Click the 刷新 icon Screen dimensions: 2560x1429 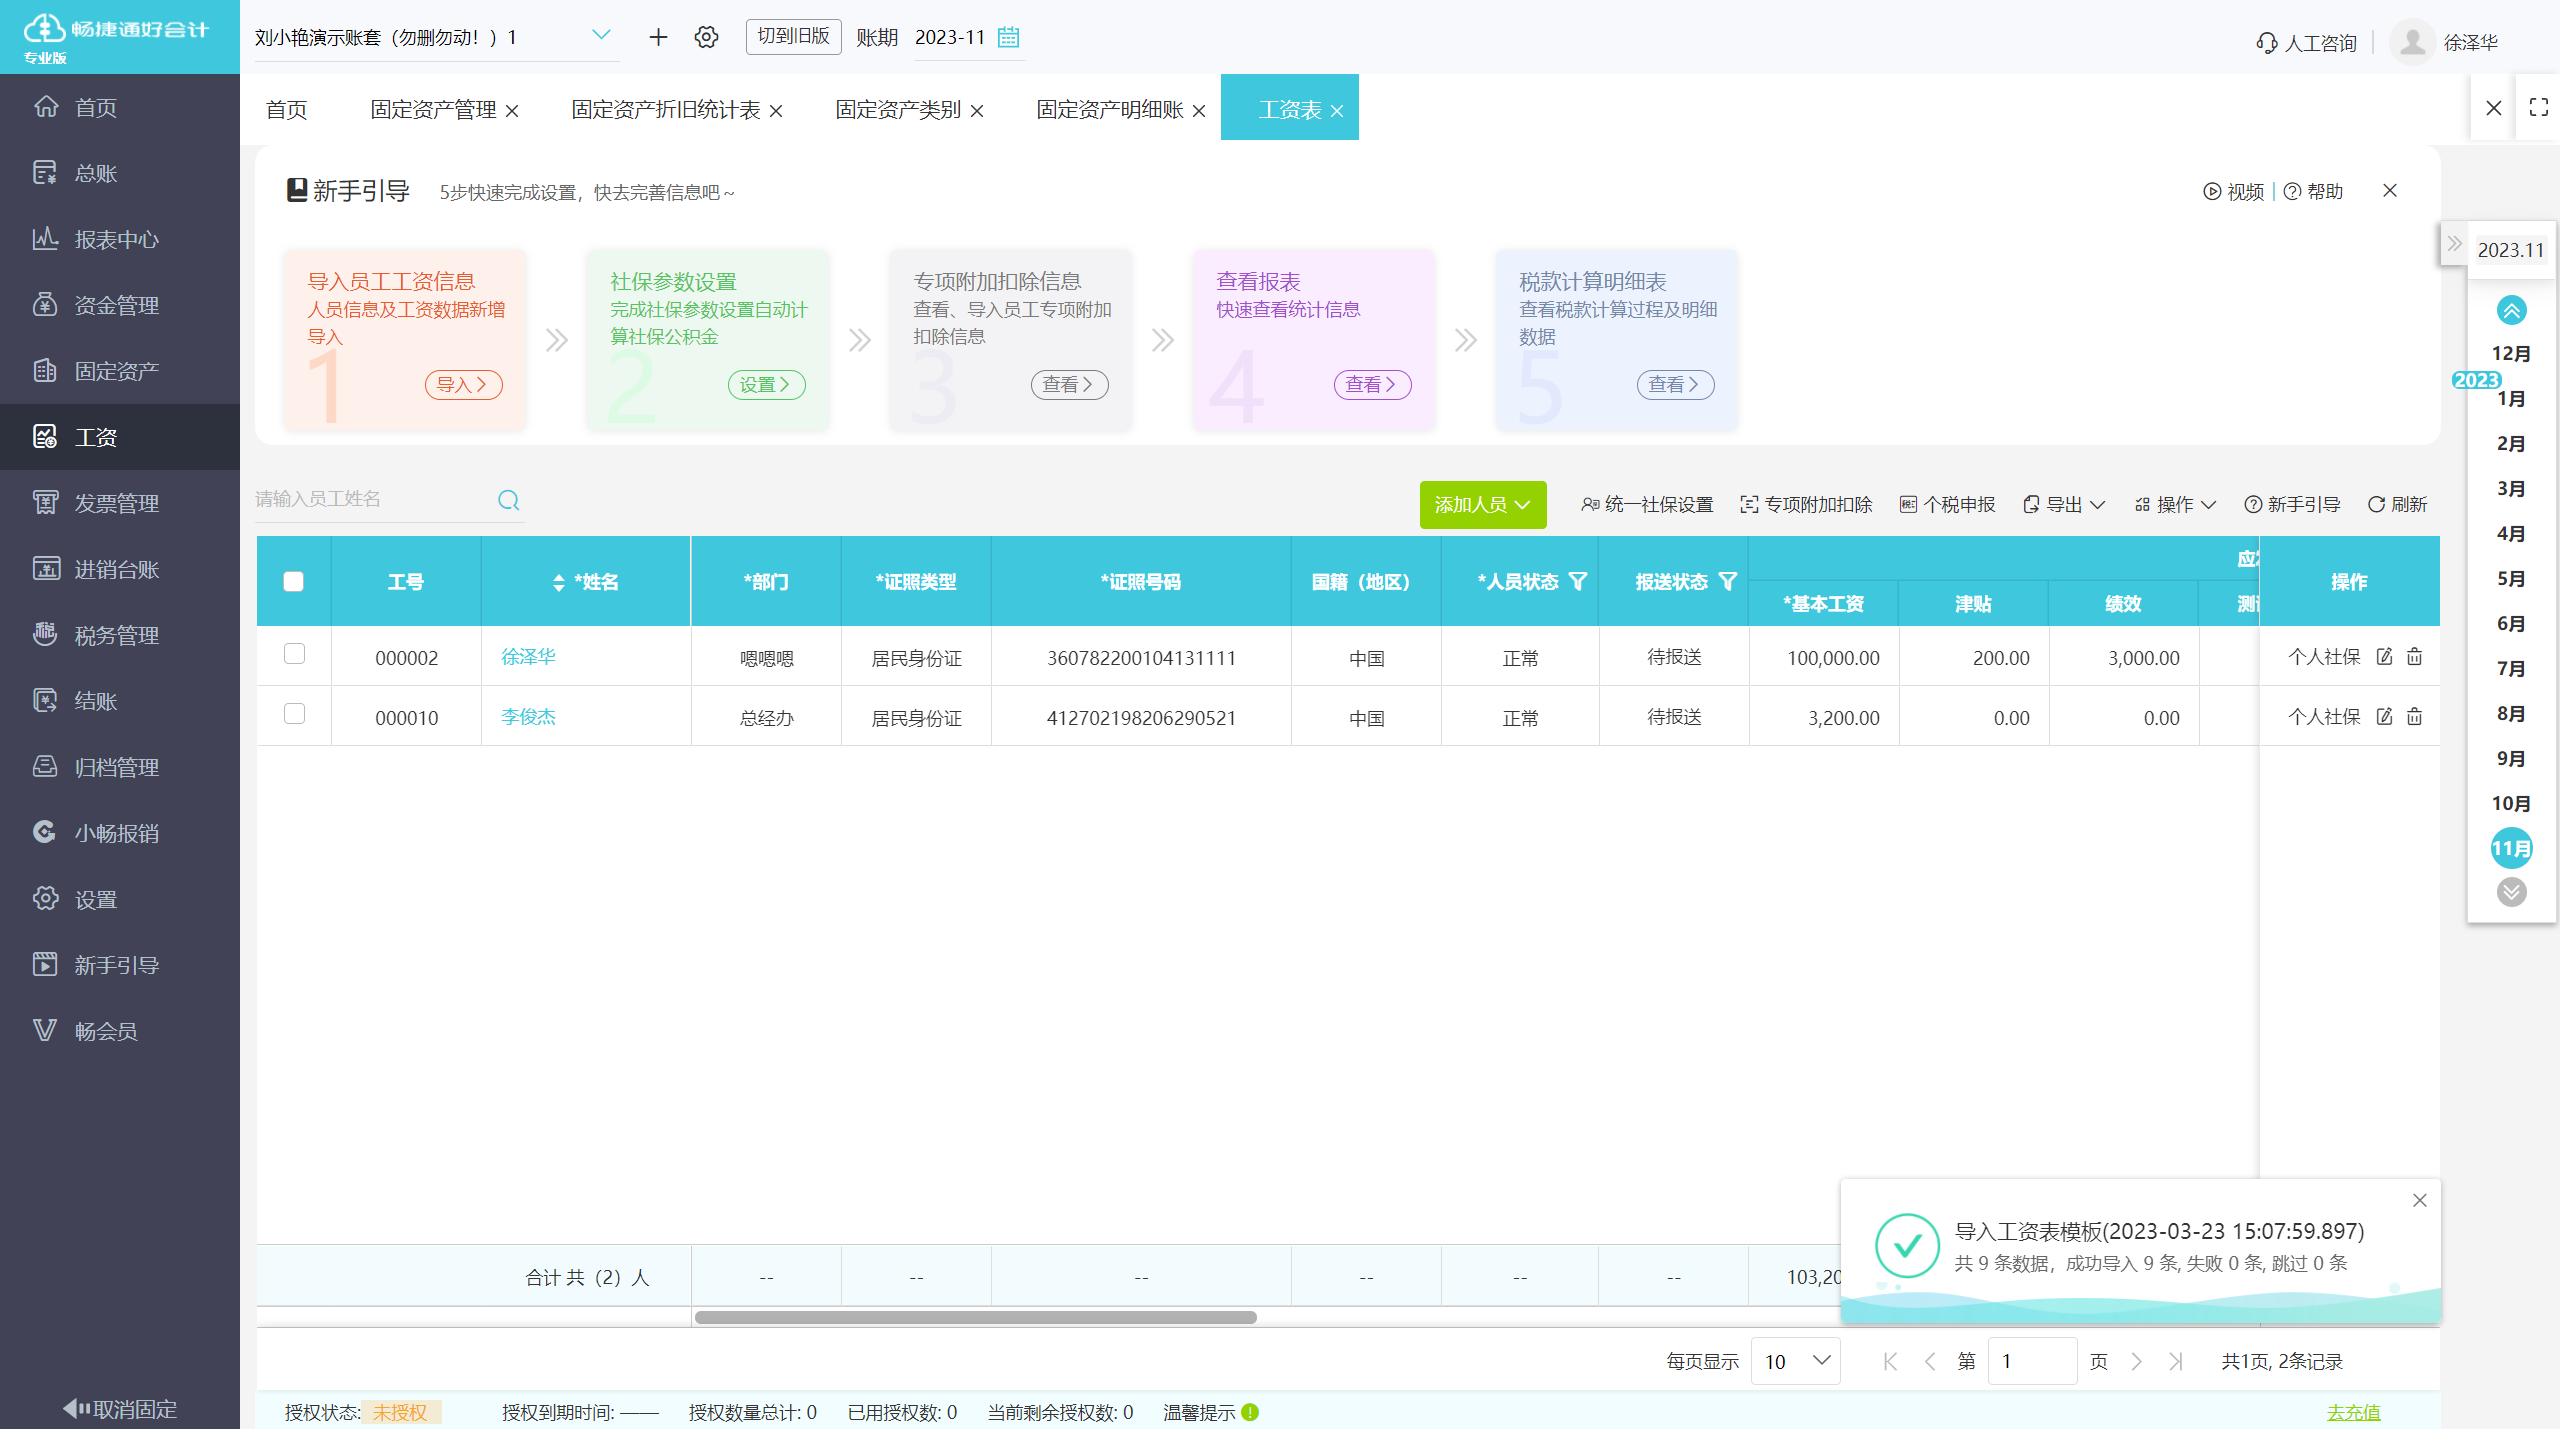(2374, 504)
